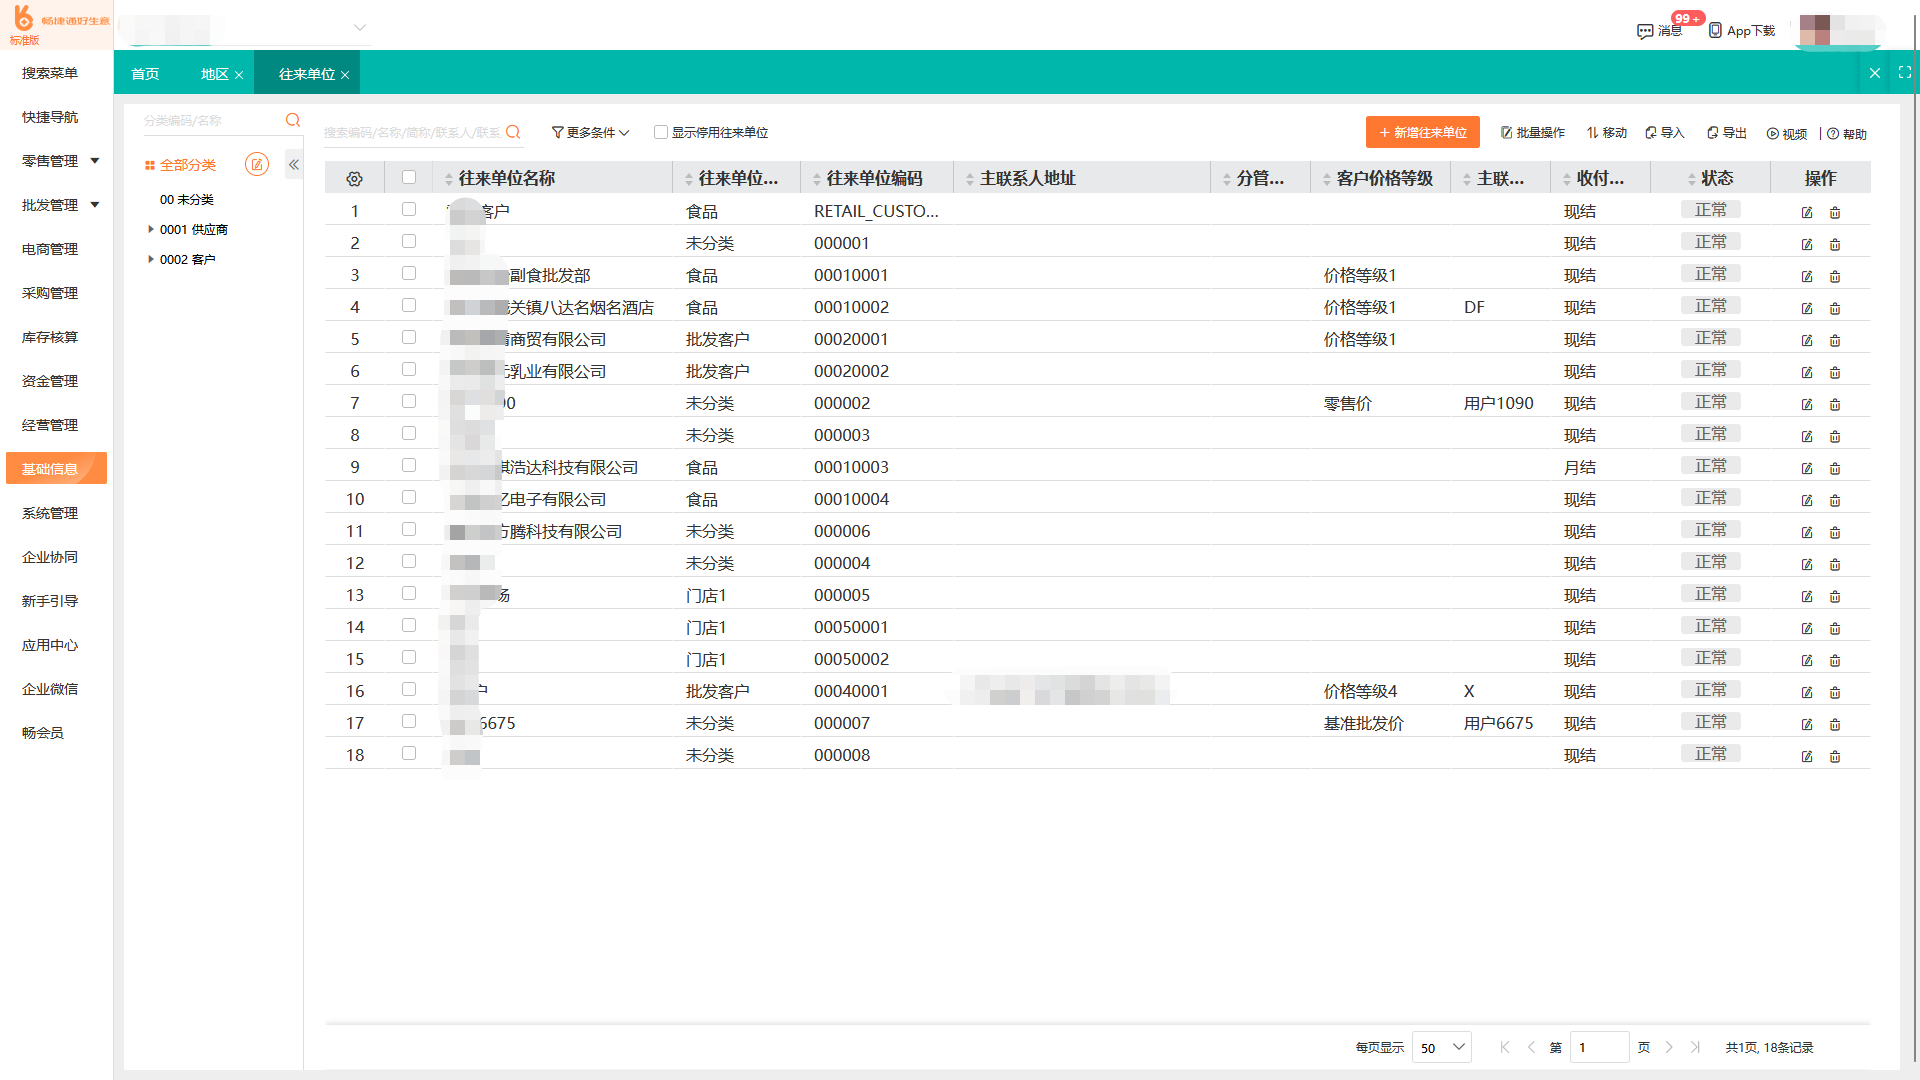
Task: Expand 更多条件 dropdown filter
Action: (x=591, y=131)
